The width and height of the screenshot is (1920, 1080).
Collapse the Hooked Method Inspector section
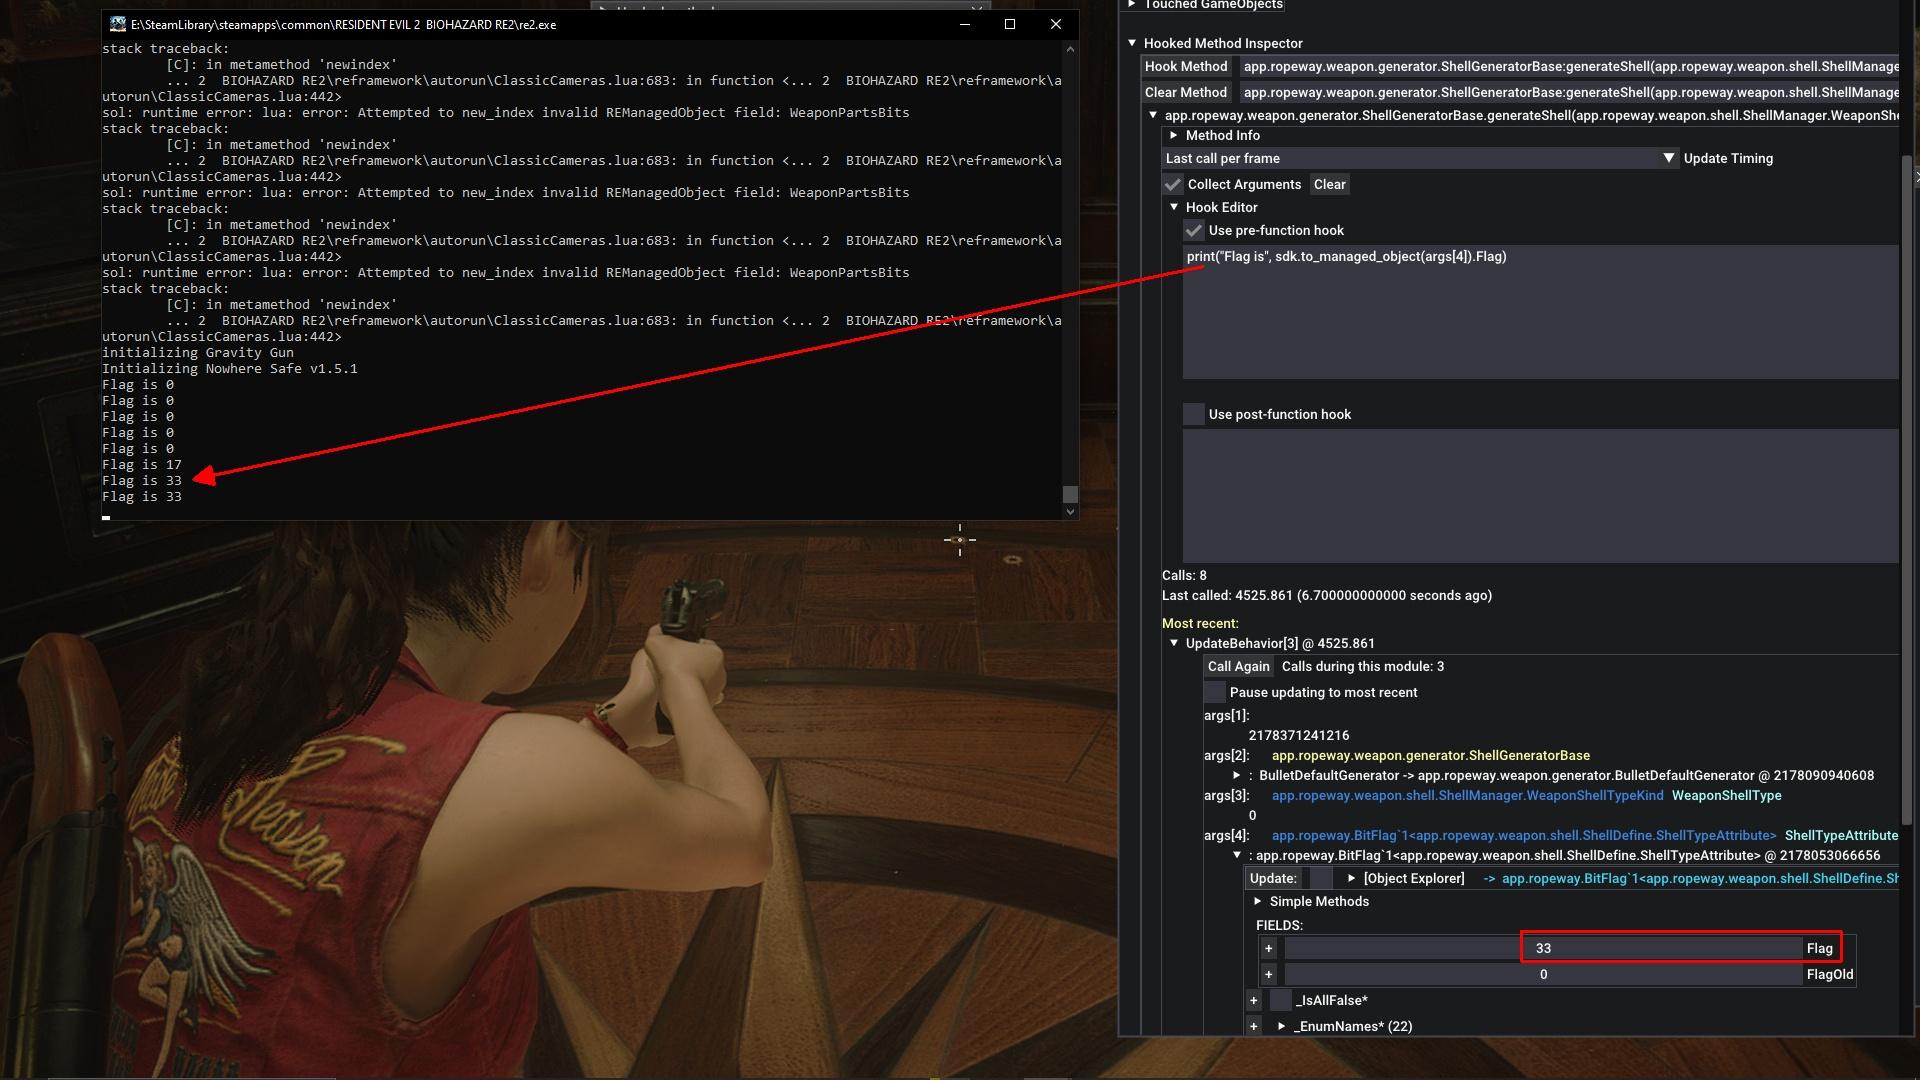point(1133,43)
